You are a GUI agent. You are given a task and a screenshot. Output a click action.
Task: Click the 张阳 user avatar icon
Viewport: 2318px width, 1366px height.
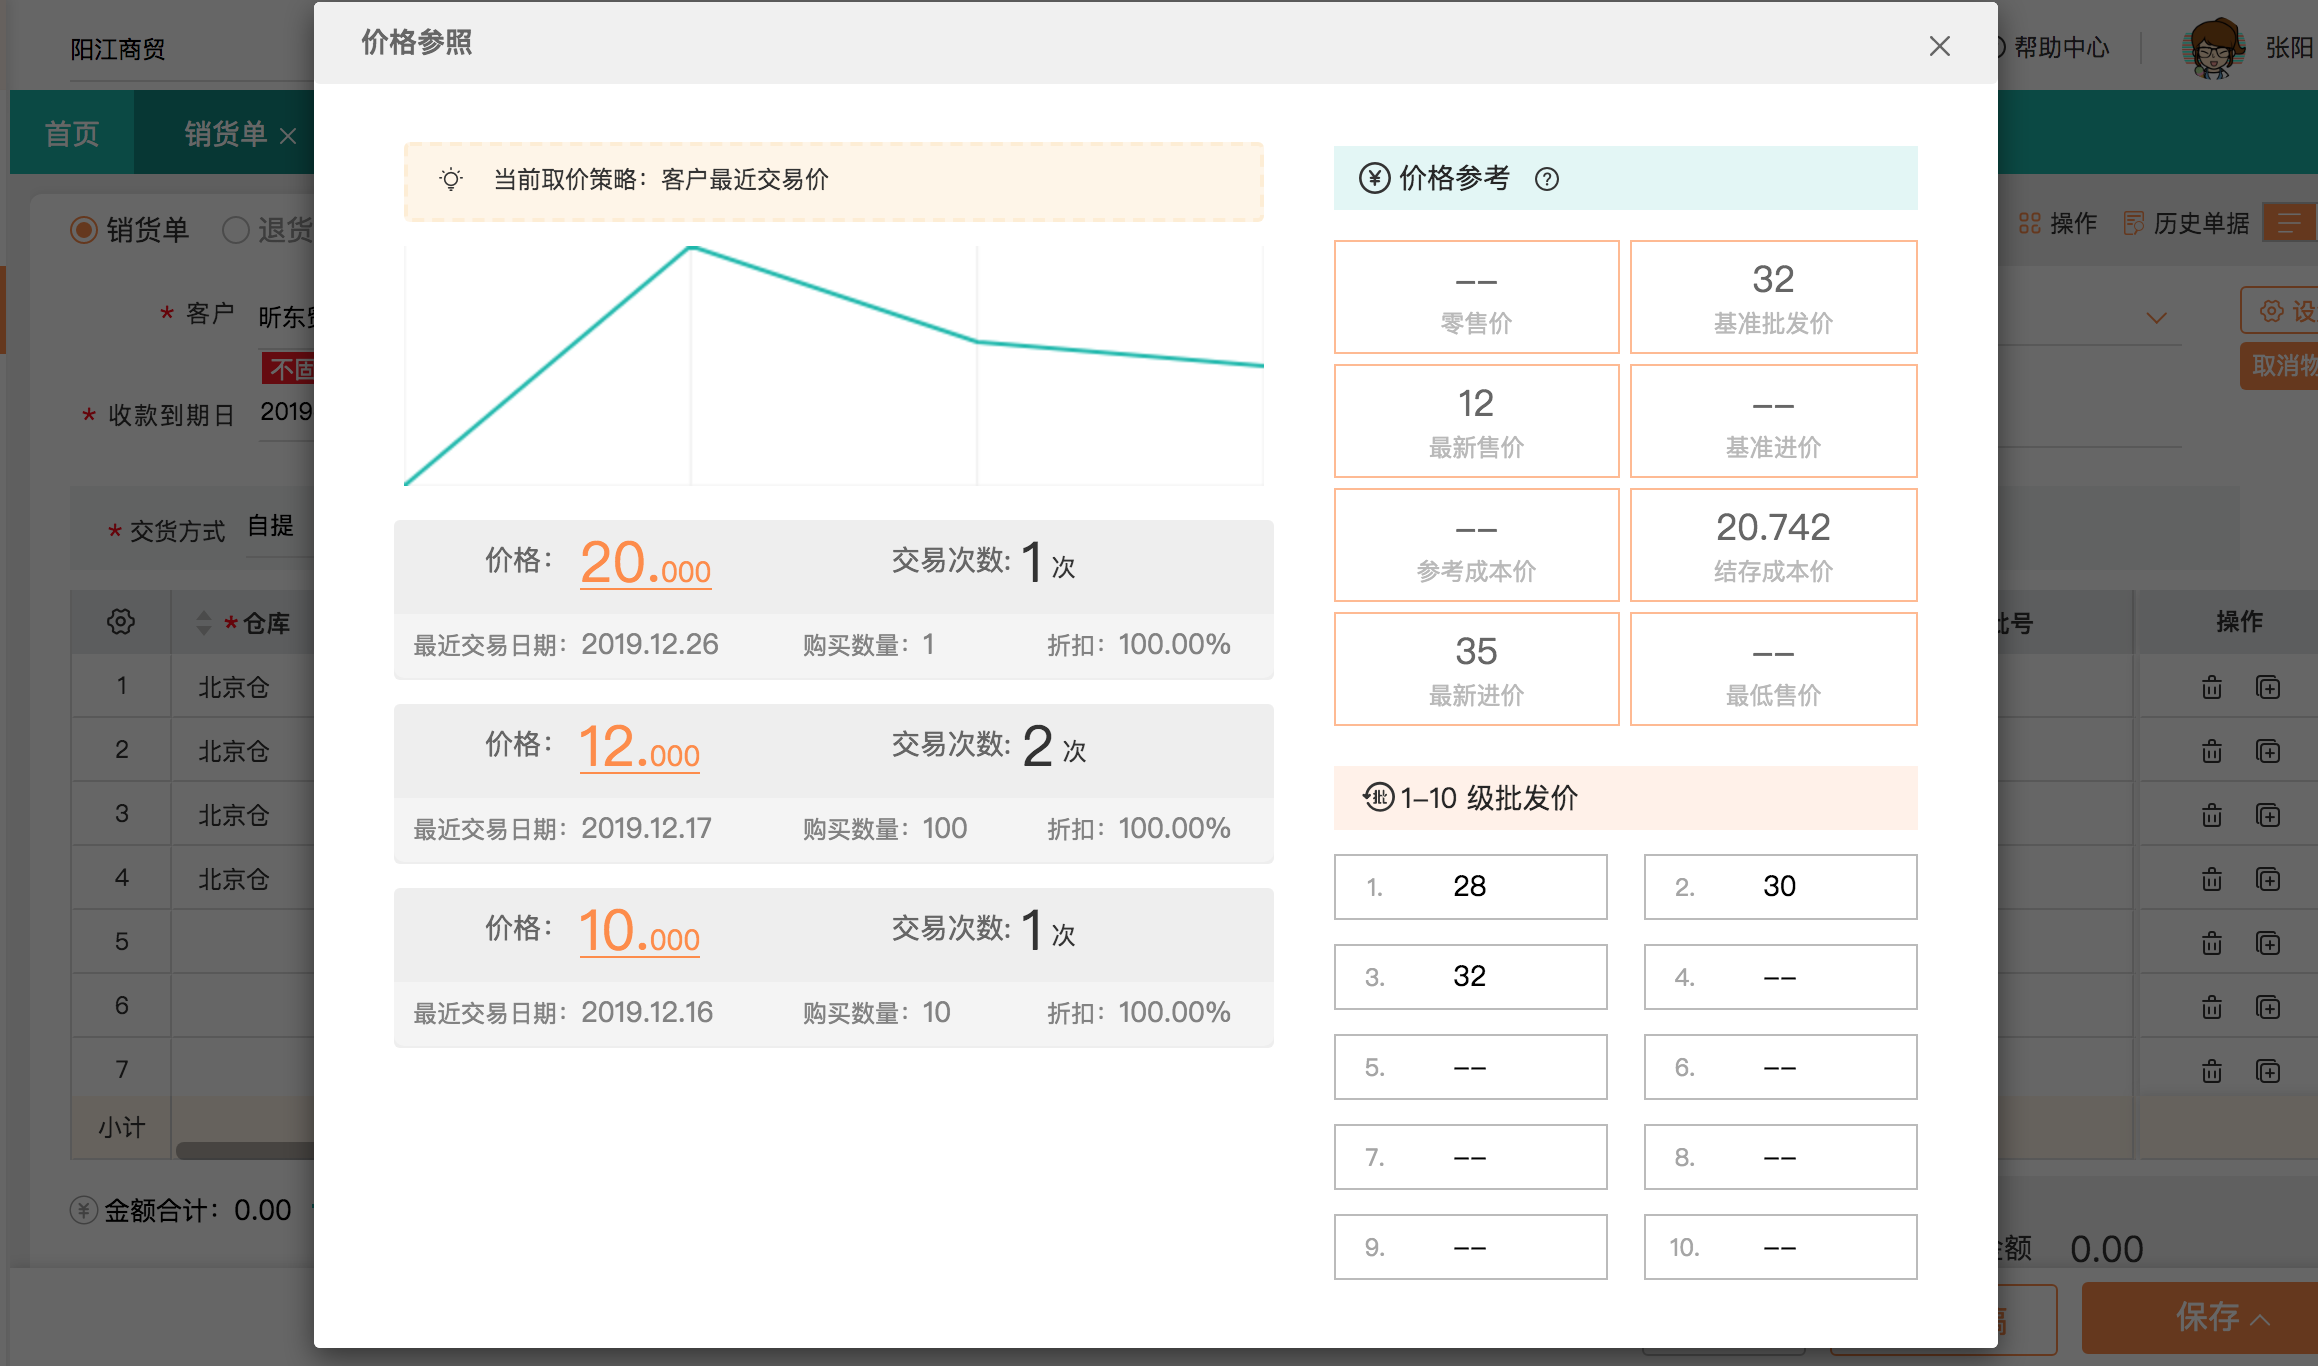pyautogui.click(x=2214, y=44)
